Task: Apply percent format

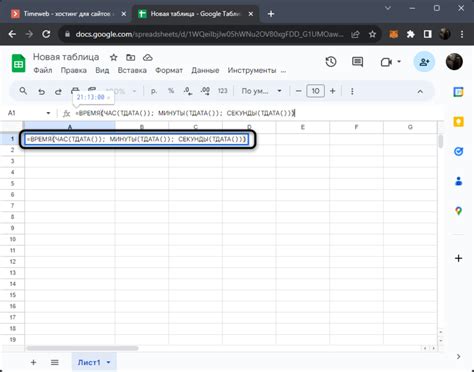Action: [x=171, y=91]
